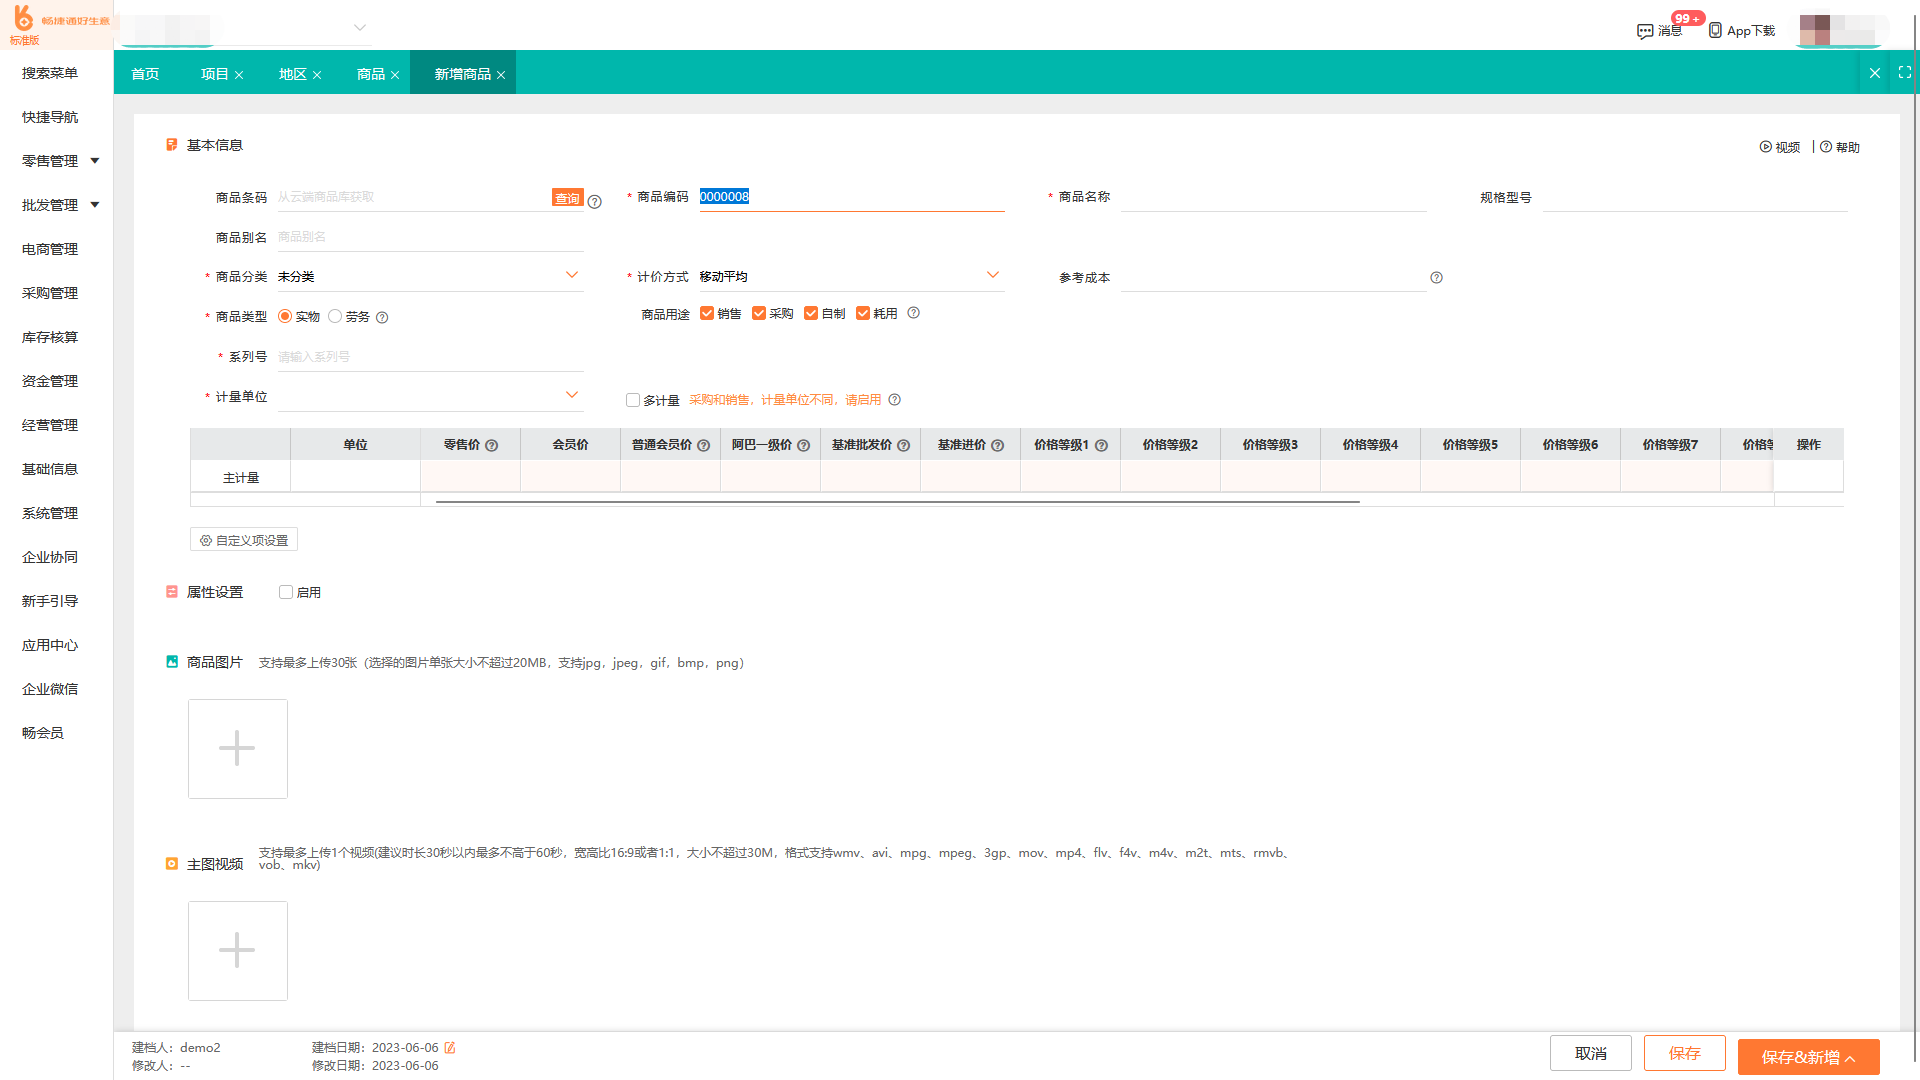Click the 商品名称 name input field
The height and width of the screenshot is (1080, 1920).
pyautogui.click(x=1273, y=196)
